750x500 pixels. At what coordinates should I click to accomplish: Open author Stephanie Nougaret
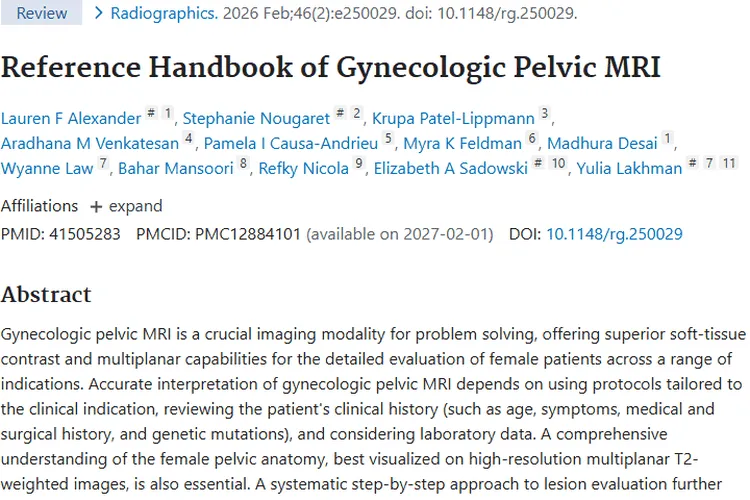click(x=256, y=118)
